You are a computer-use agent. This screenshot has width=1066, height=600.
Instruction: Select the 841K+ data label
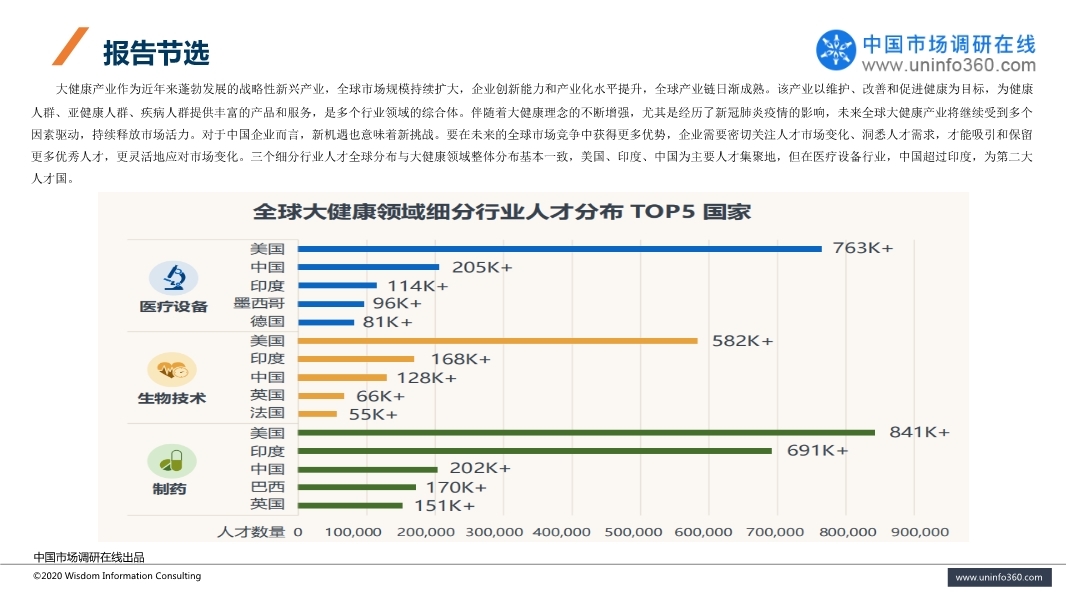tap(919, 432)
